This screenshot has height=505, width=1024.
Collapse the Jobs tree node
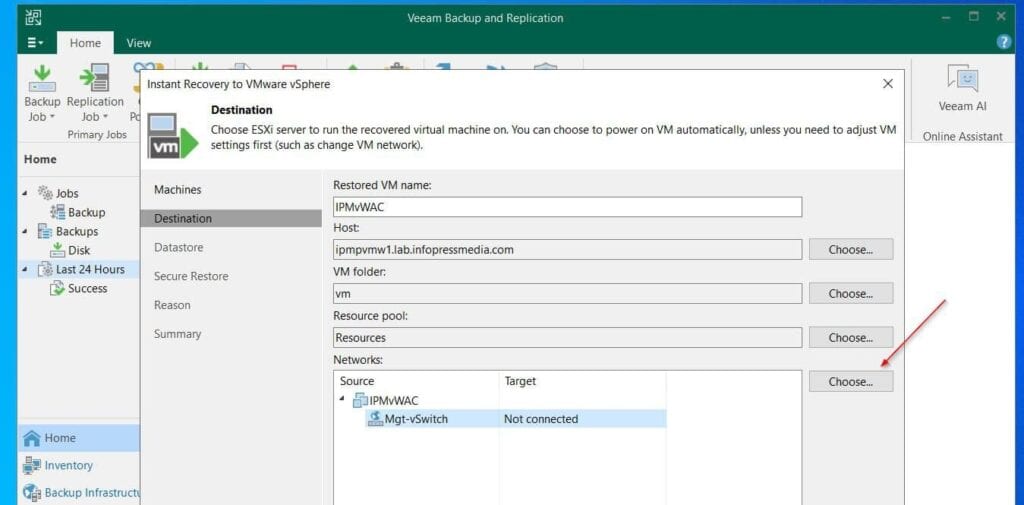point(25,193)
